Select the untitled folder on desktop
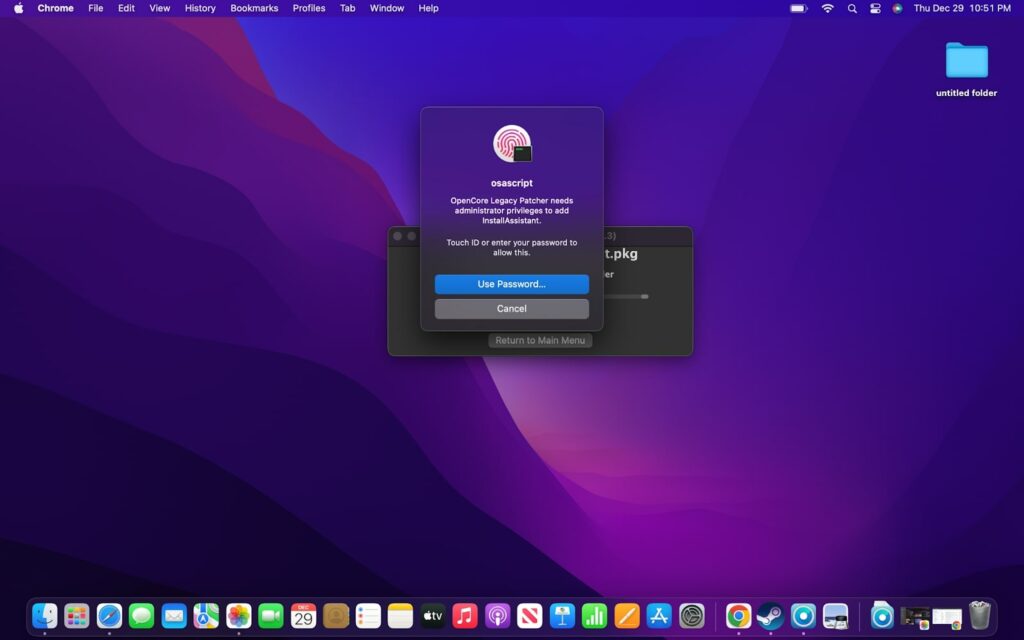The image size is (1024, 640). pos(967,69)
